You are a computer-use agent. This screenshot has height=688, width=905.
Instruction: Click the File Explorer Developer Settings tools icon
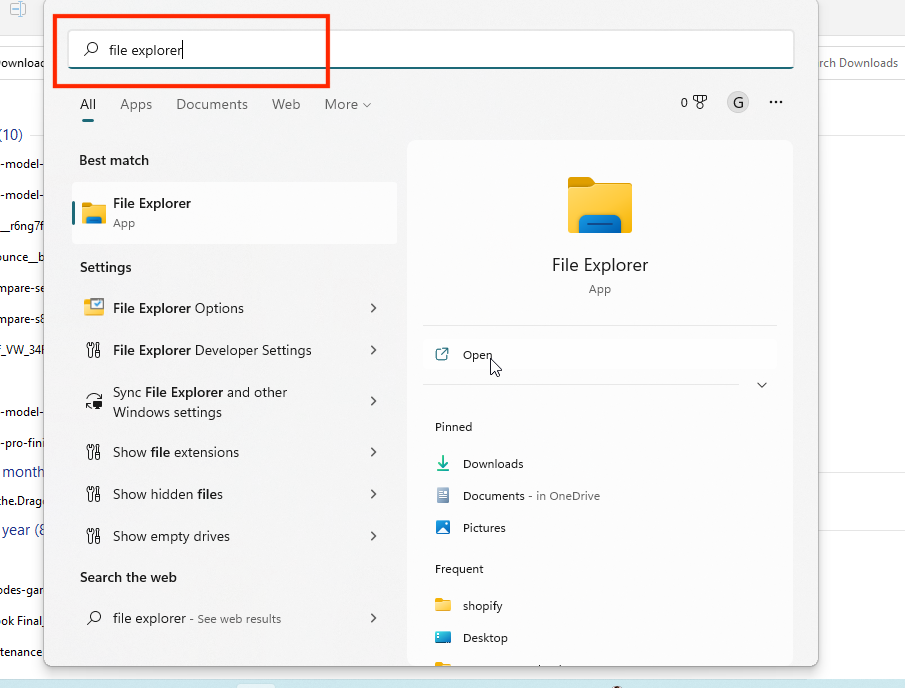point(94,350)
